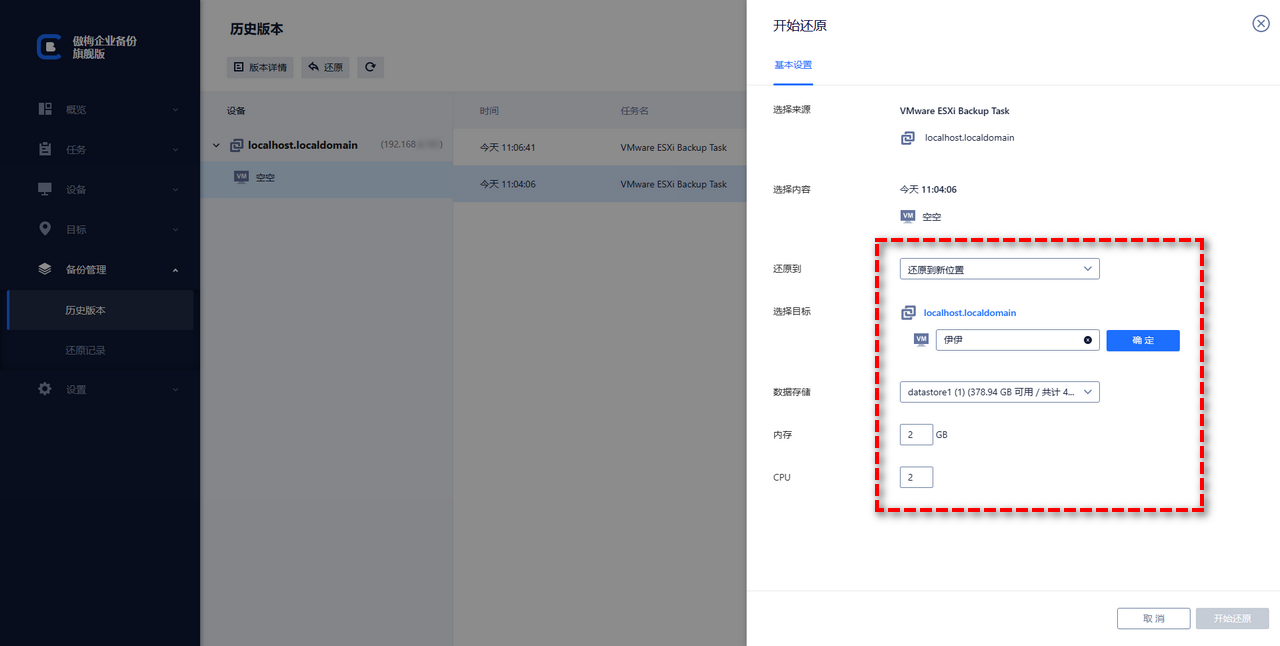Click the refresh icon in the toolbar
The width and height of the screenshot is (1280, 646).
[x=369, y=67]
